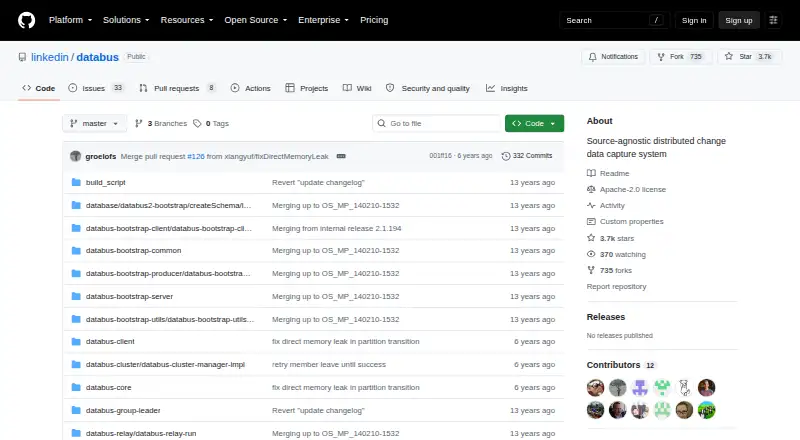The image size is (800, 440).
Task: Click the build_script folder icon
Action: (76, 182)
